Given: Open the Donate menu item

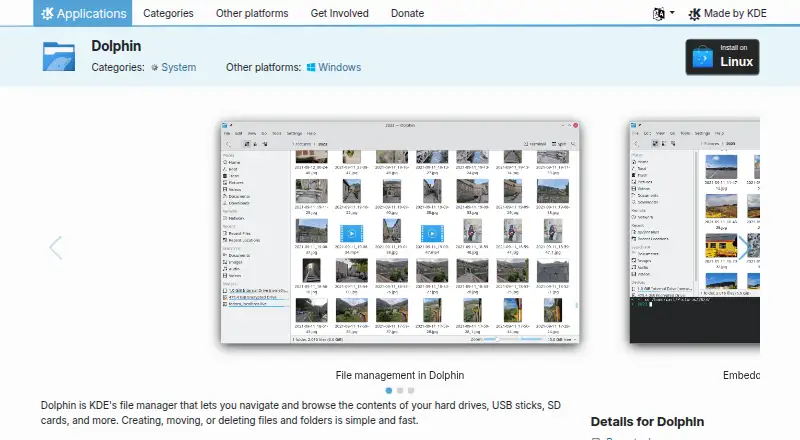Looking at the screenshot, I should tap(408, 13).
